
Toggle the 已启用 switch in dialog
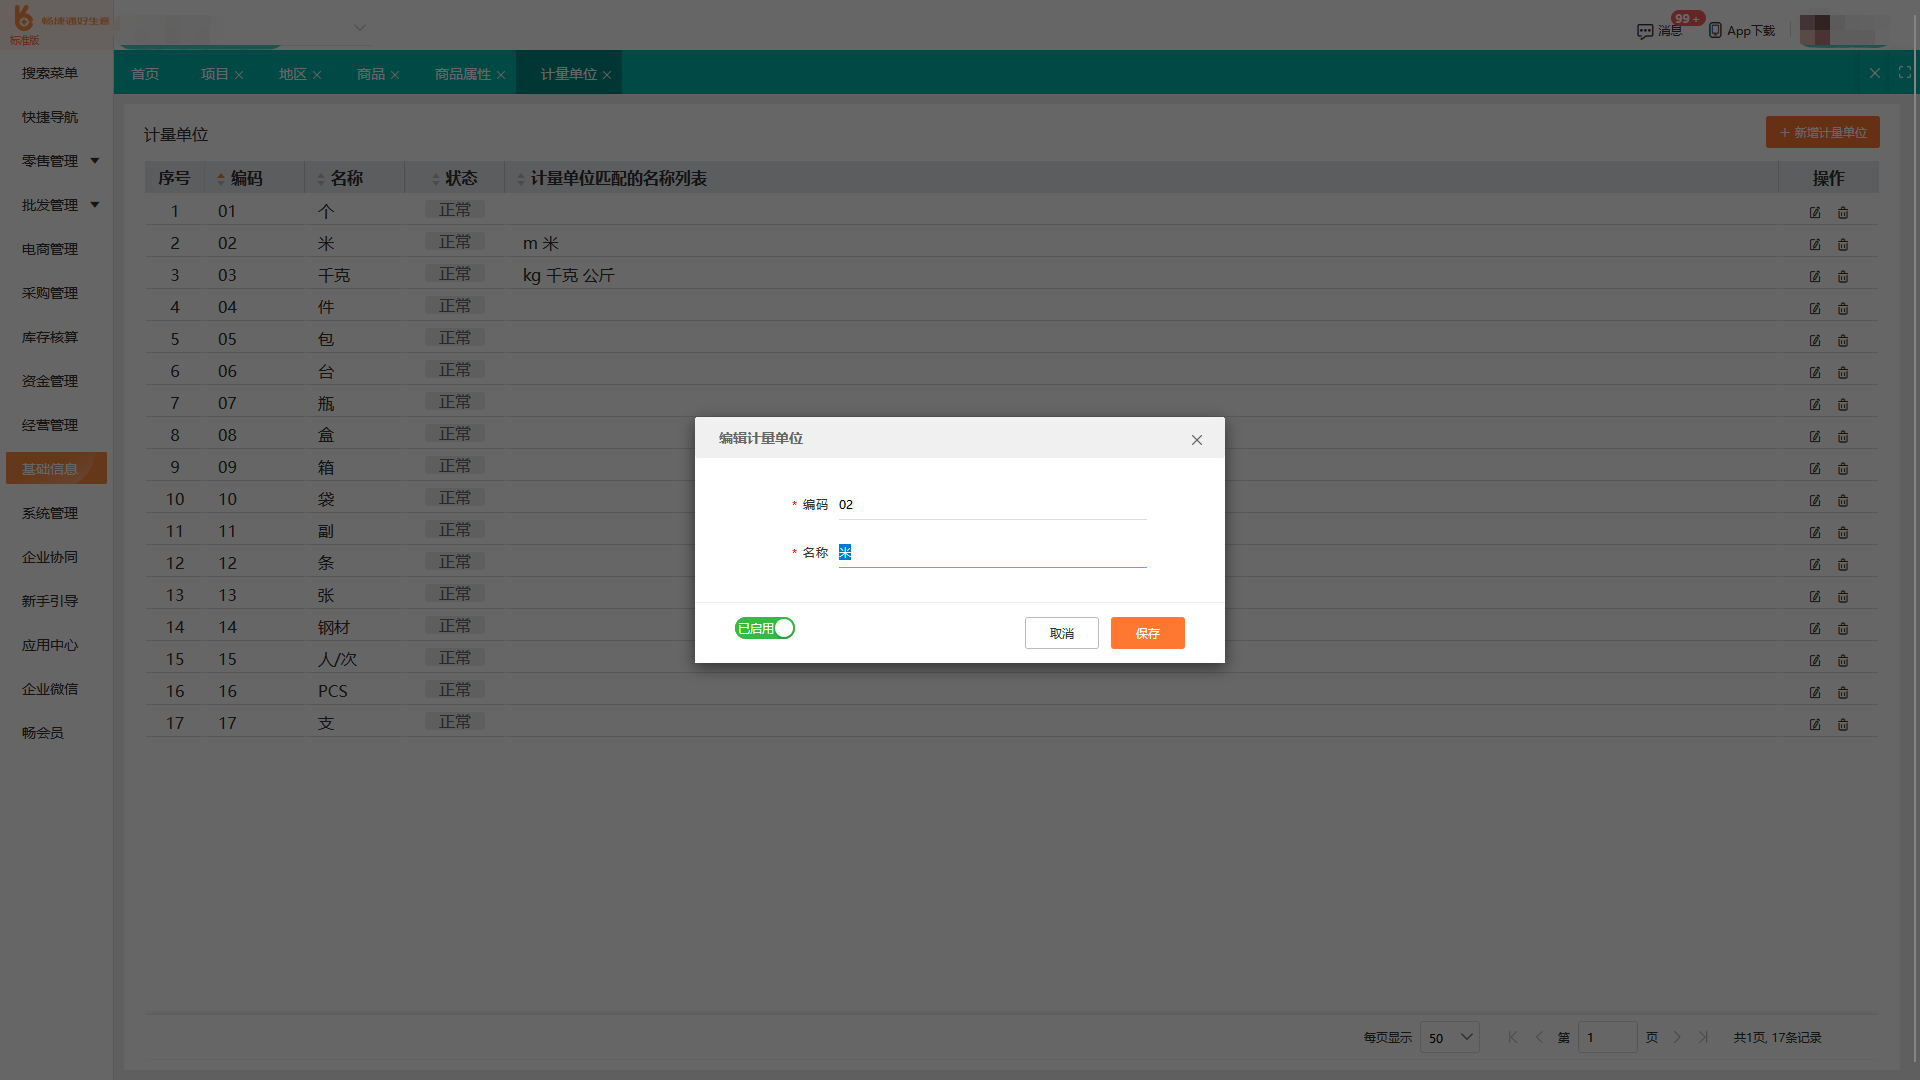(x=765, y=628)
